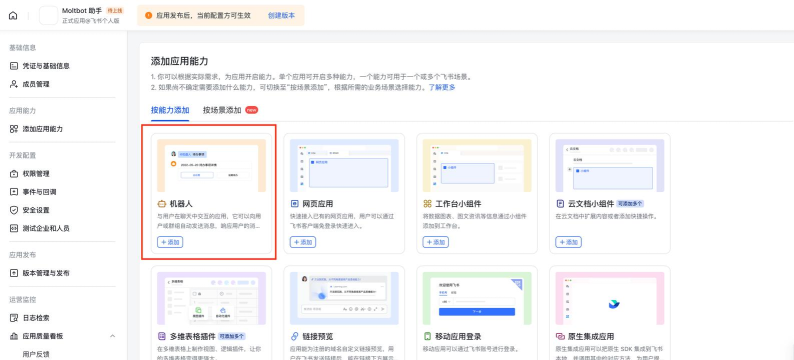Open the 原生集成应用 preview thumbnail
This screenshot has width=794, height=360.
pos(610,298)
